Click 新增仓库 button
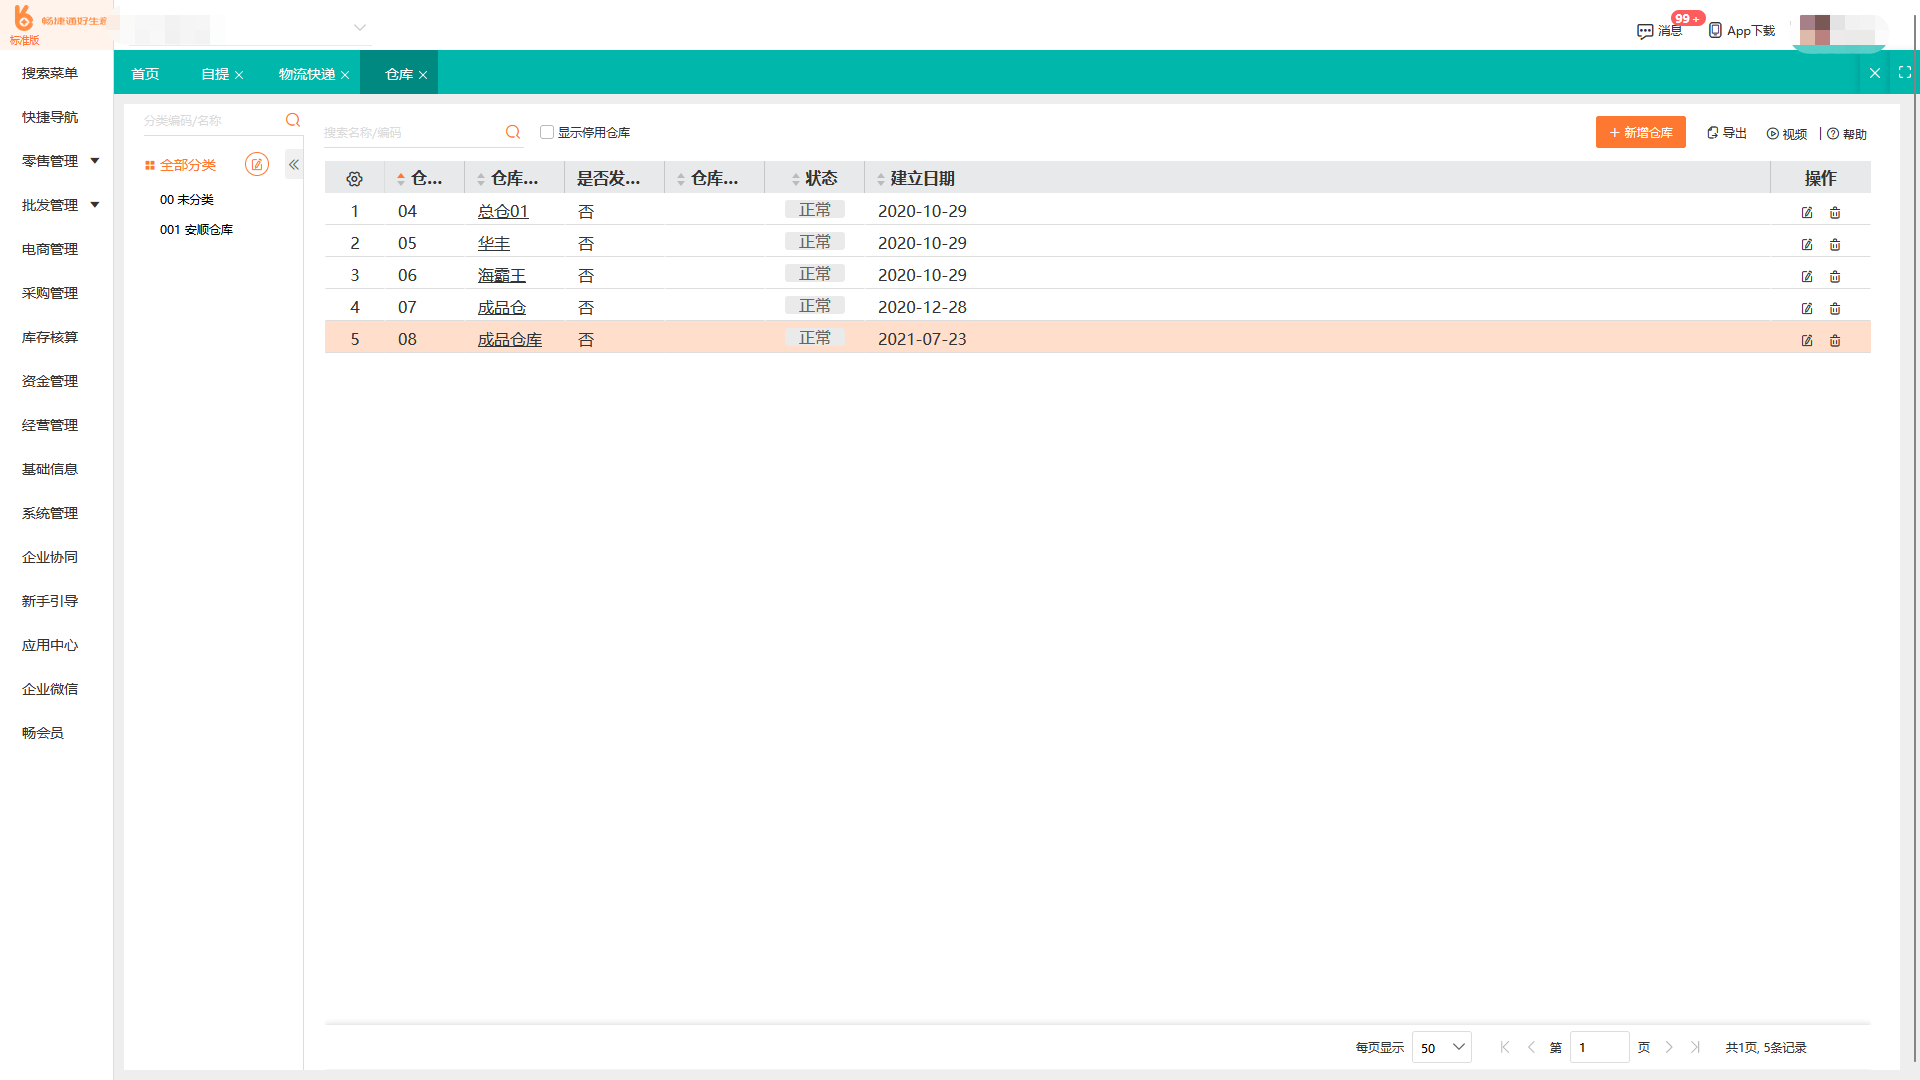Viewport: 1920px width, 1080px height. click(x=1639, y=131)
